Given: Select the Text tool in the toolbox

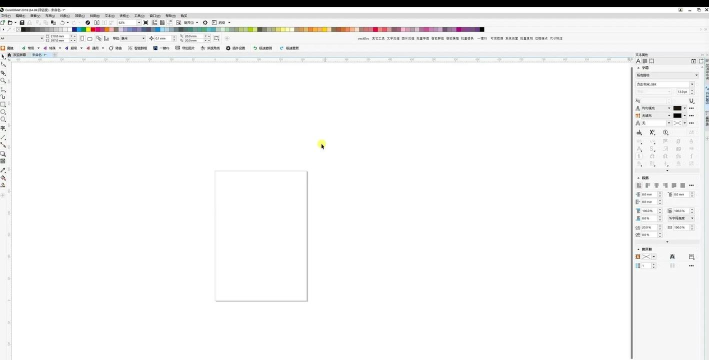Looking at the screenshot, I should 3,129.
